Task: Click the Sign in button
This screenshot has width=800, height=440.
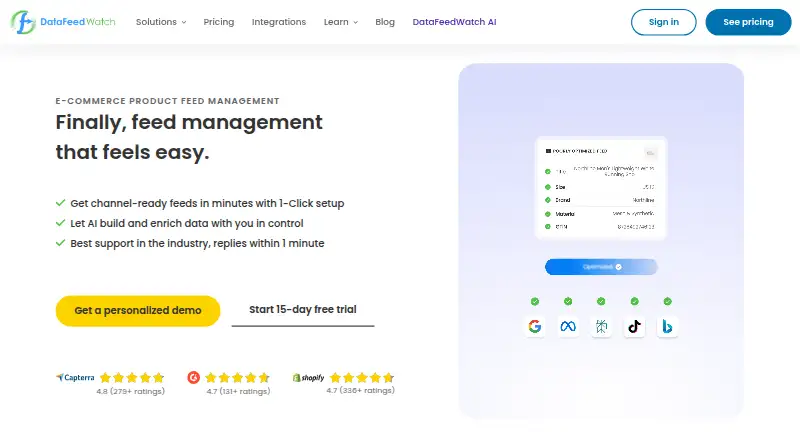Action: [663, 22]
